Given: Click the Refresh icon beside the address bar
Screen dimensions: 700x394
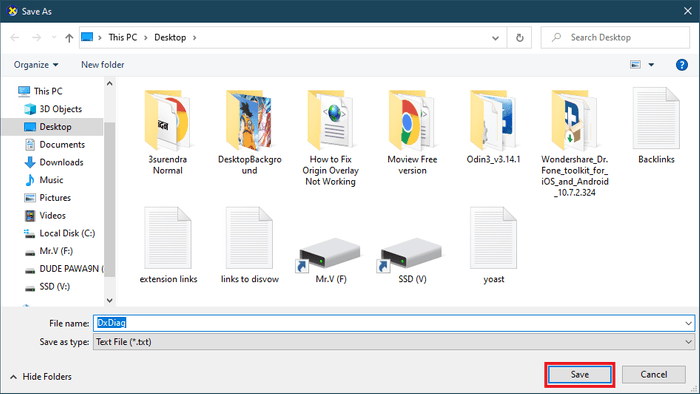Looking at the screenshot, I should tap(520, 38).
